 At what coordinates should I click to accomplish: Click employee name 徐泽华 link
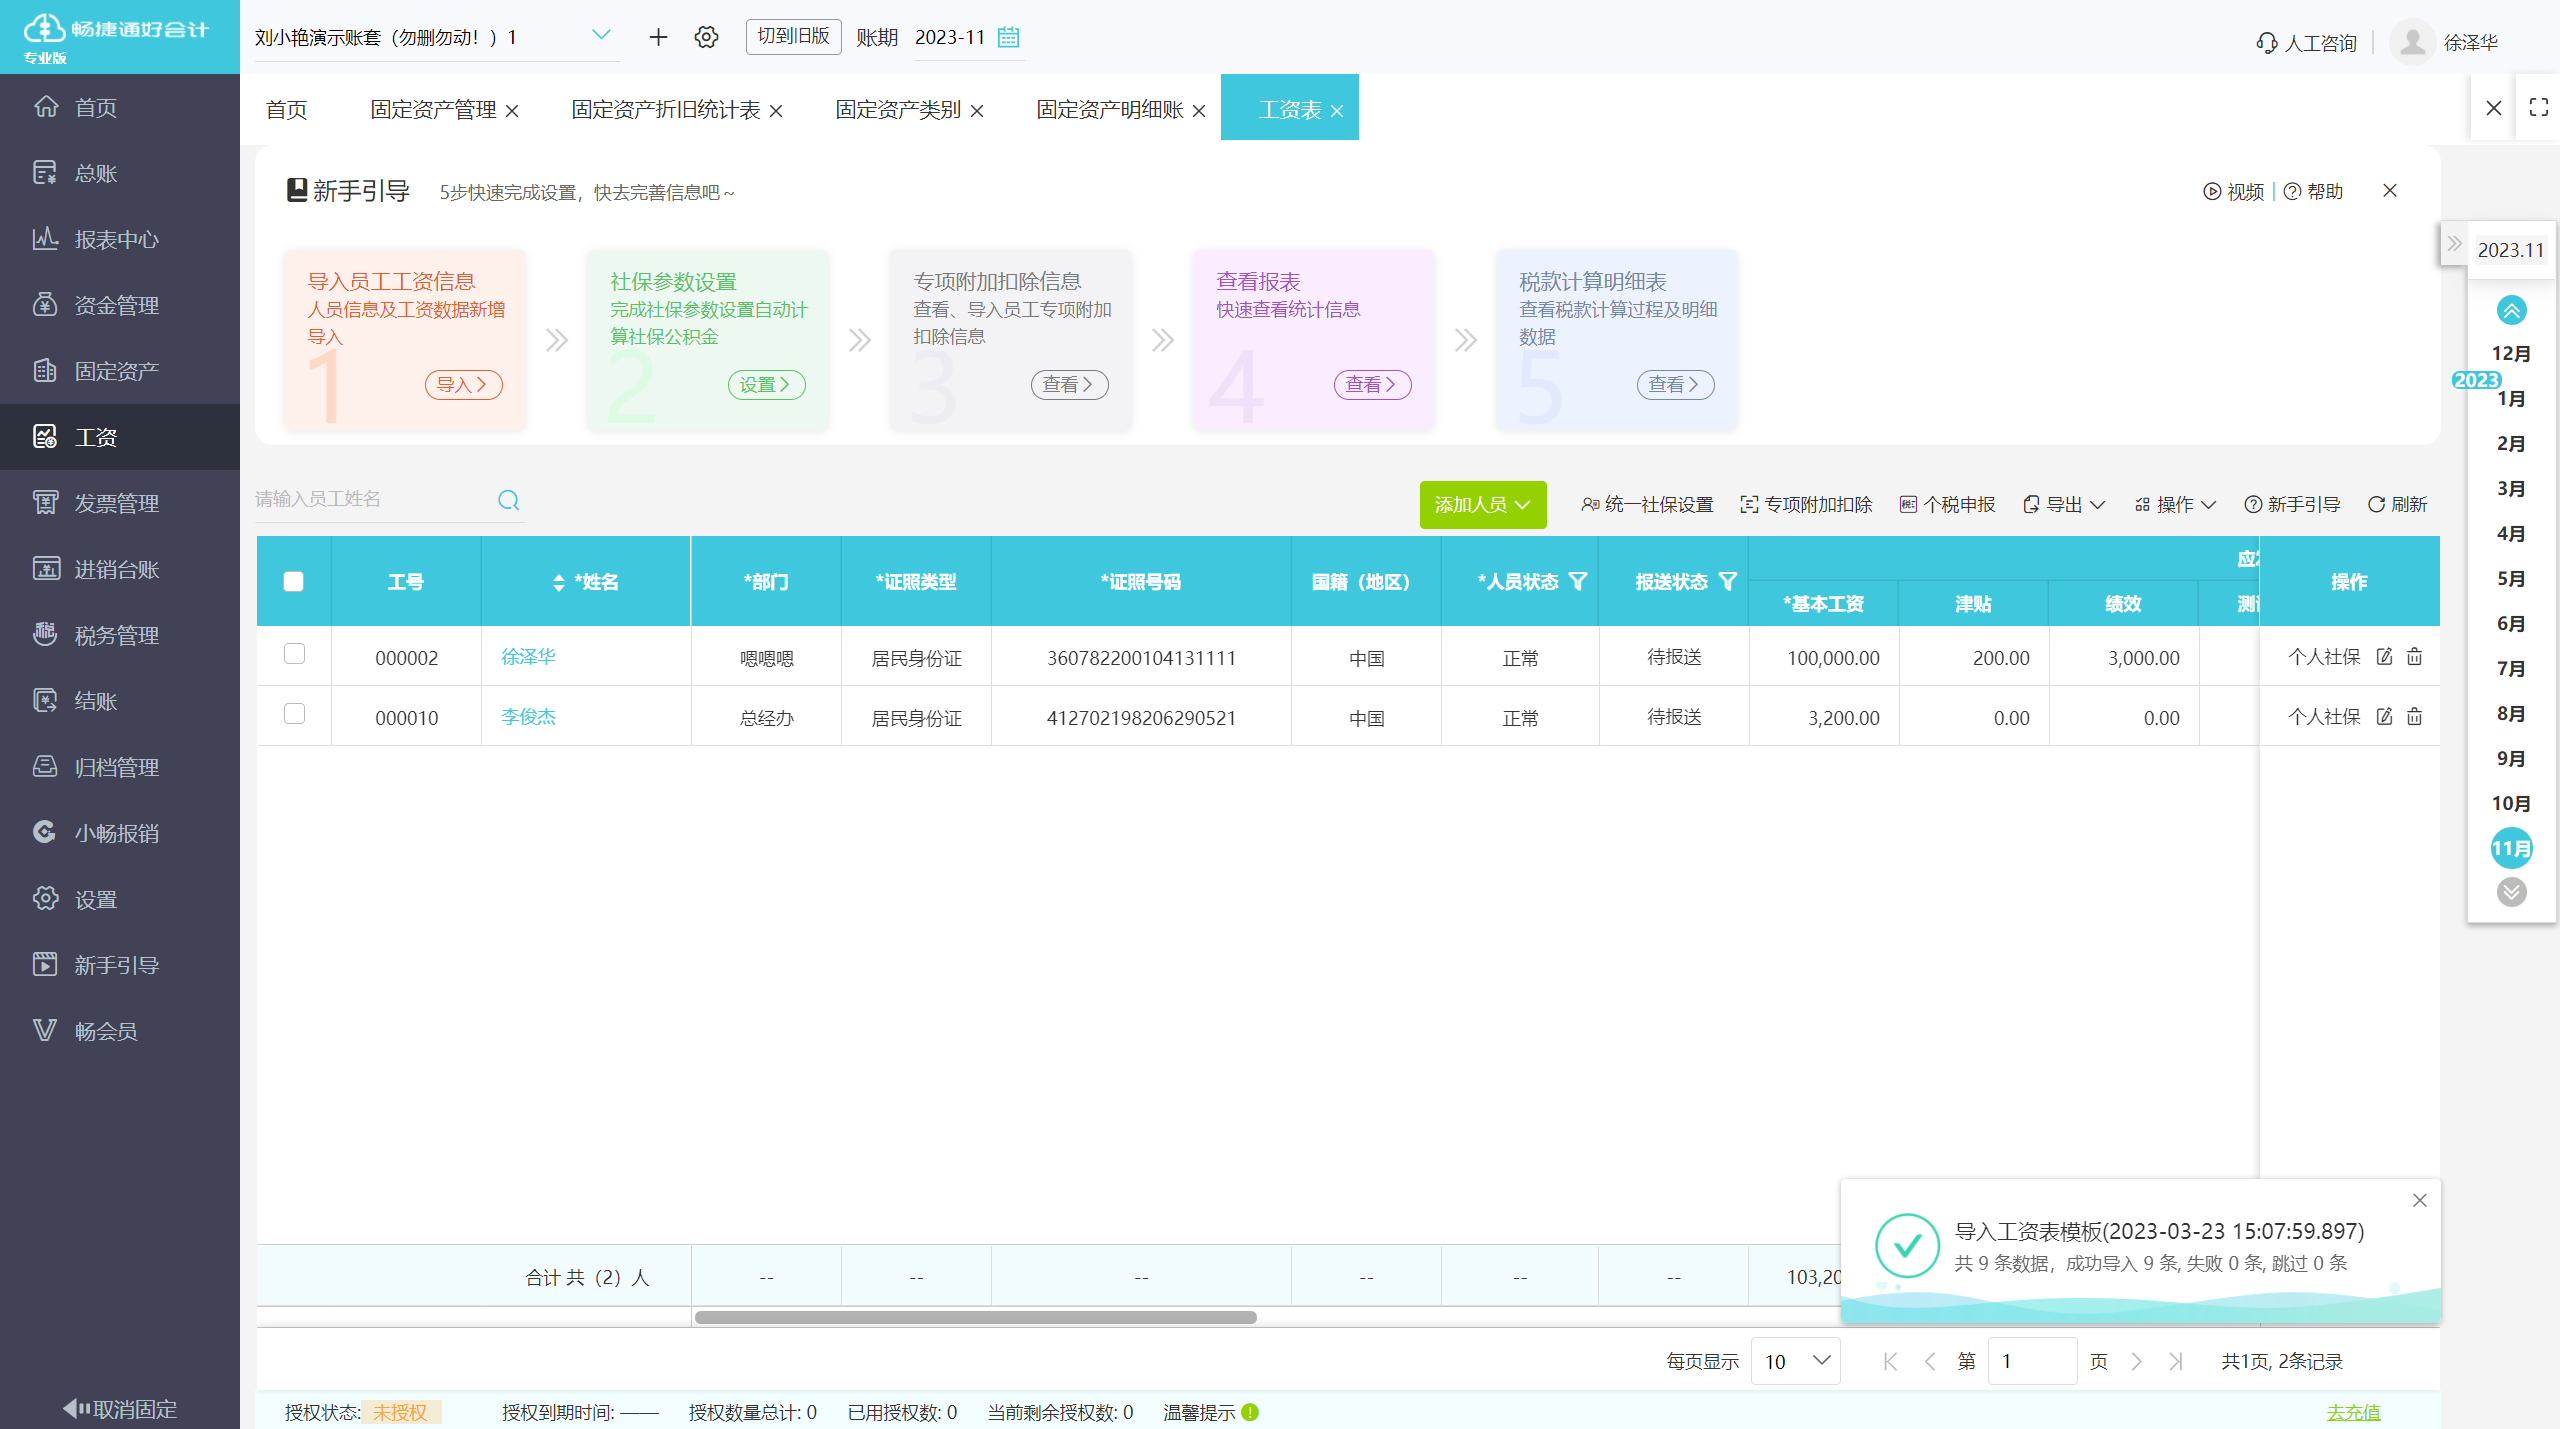point(527,656)
